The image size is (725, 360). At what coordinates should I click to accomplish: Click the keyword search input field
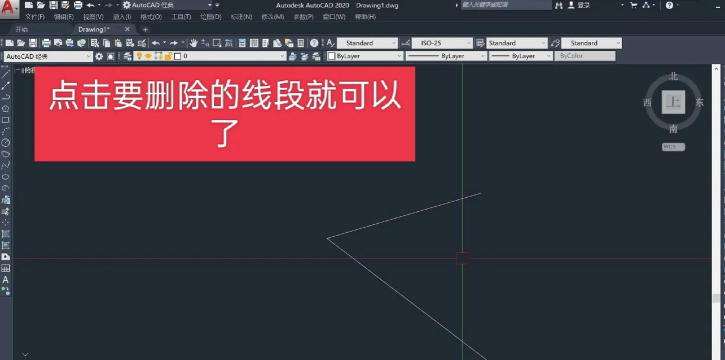(x=506, y=5)
